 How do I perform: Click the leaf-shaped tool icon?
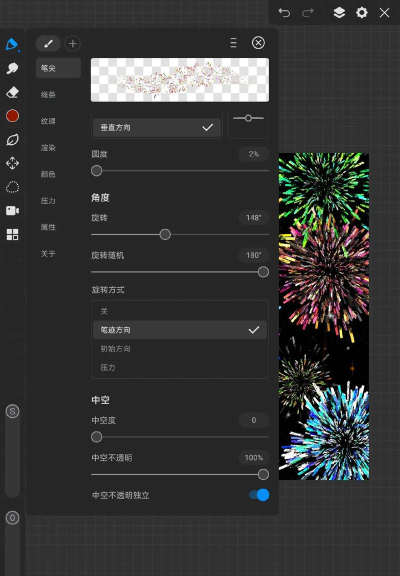pyautogui.click(x=12, y=140)
